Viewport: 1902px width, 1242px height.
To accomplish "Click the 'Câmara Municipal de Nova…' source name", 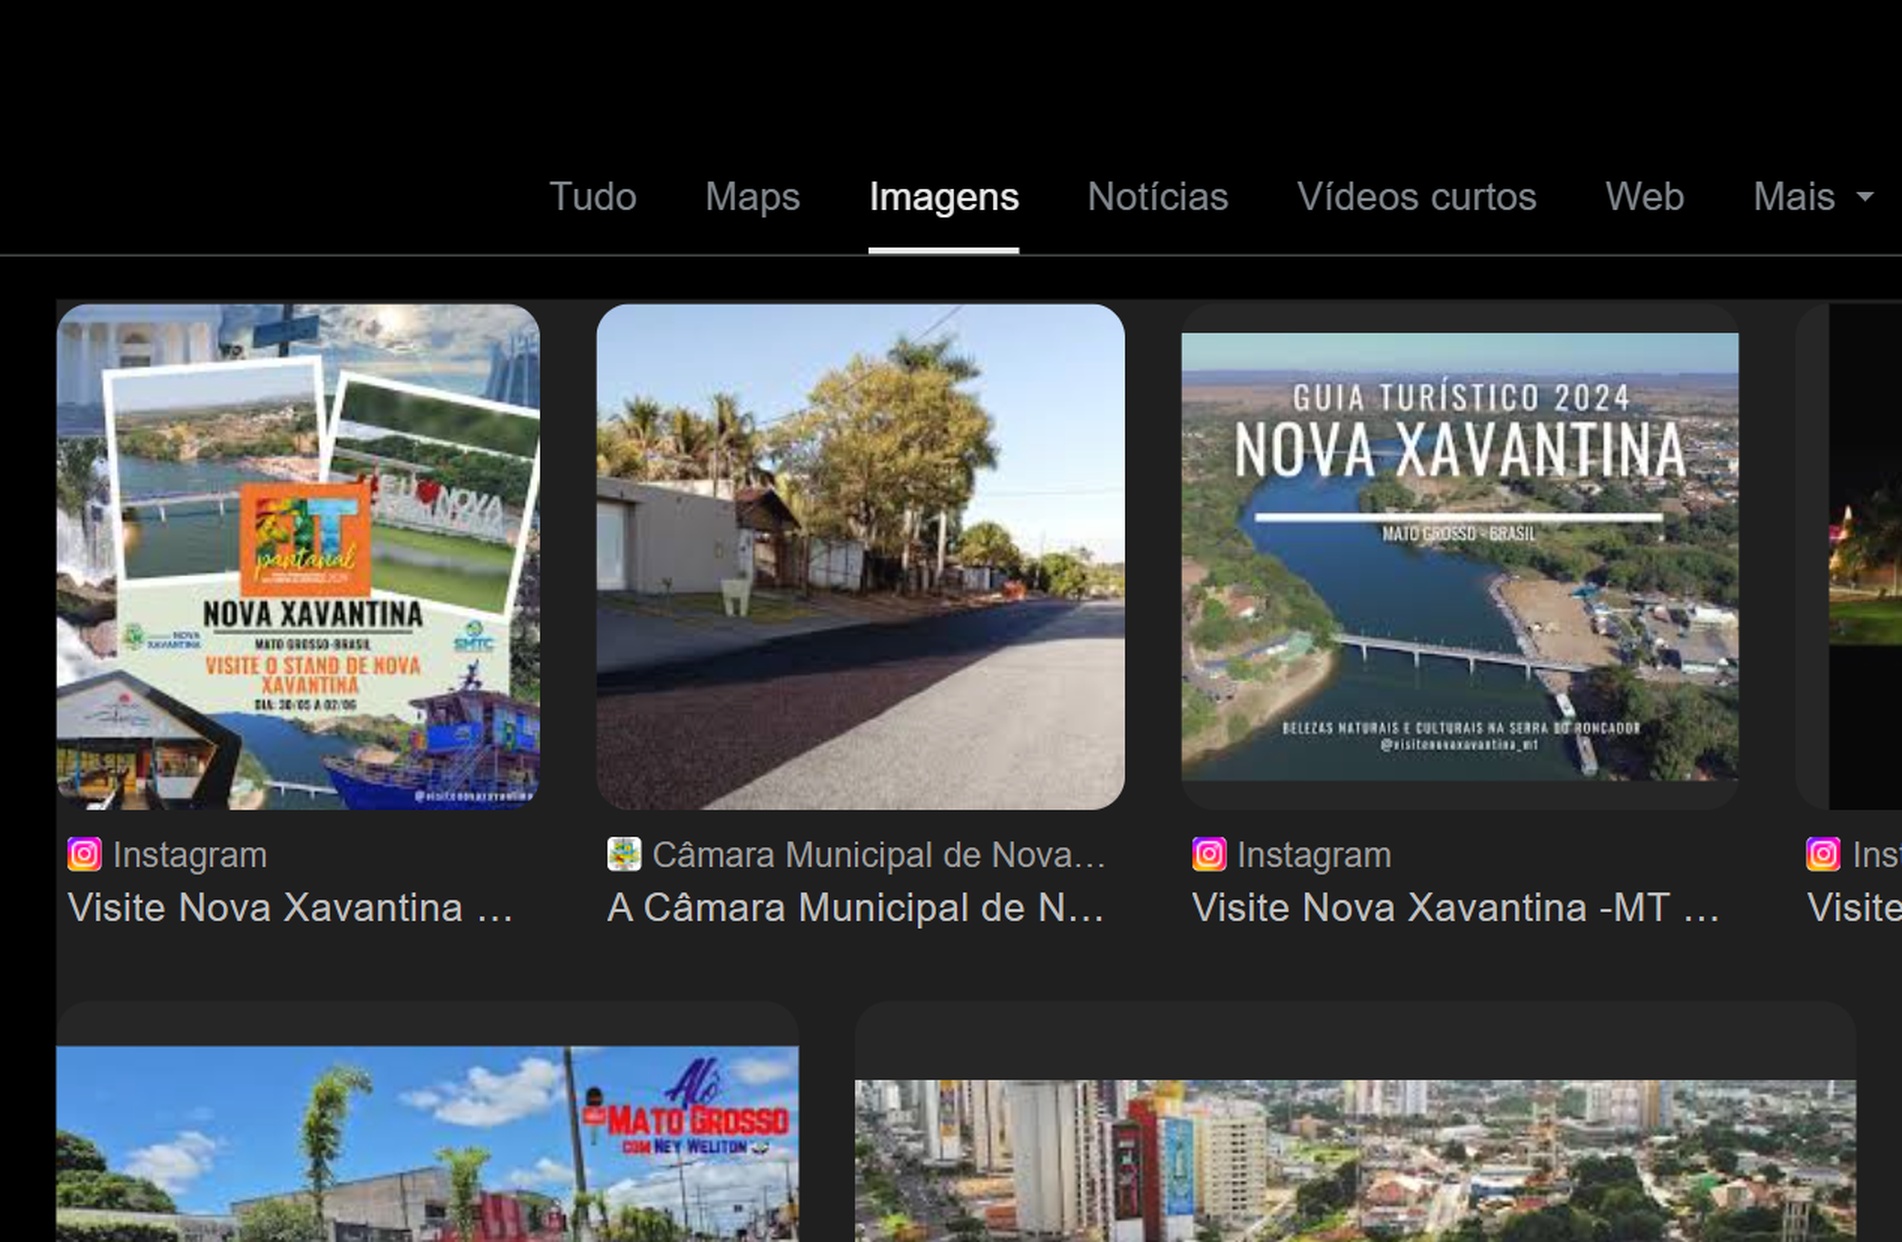I will click(x=878, y=855).
